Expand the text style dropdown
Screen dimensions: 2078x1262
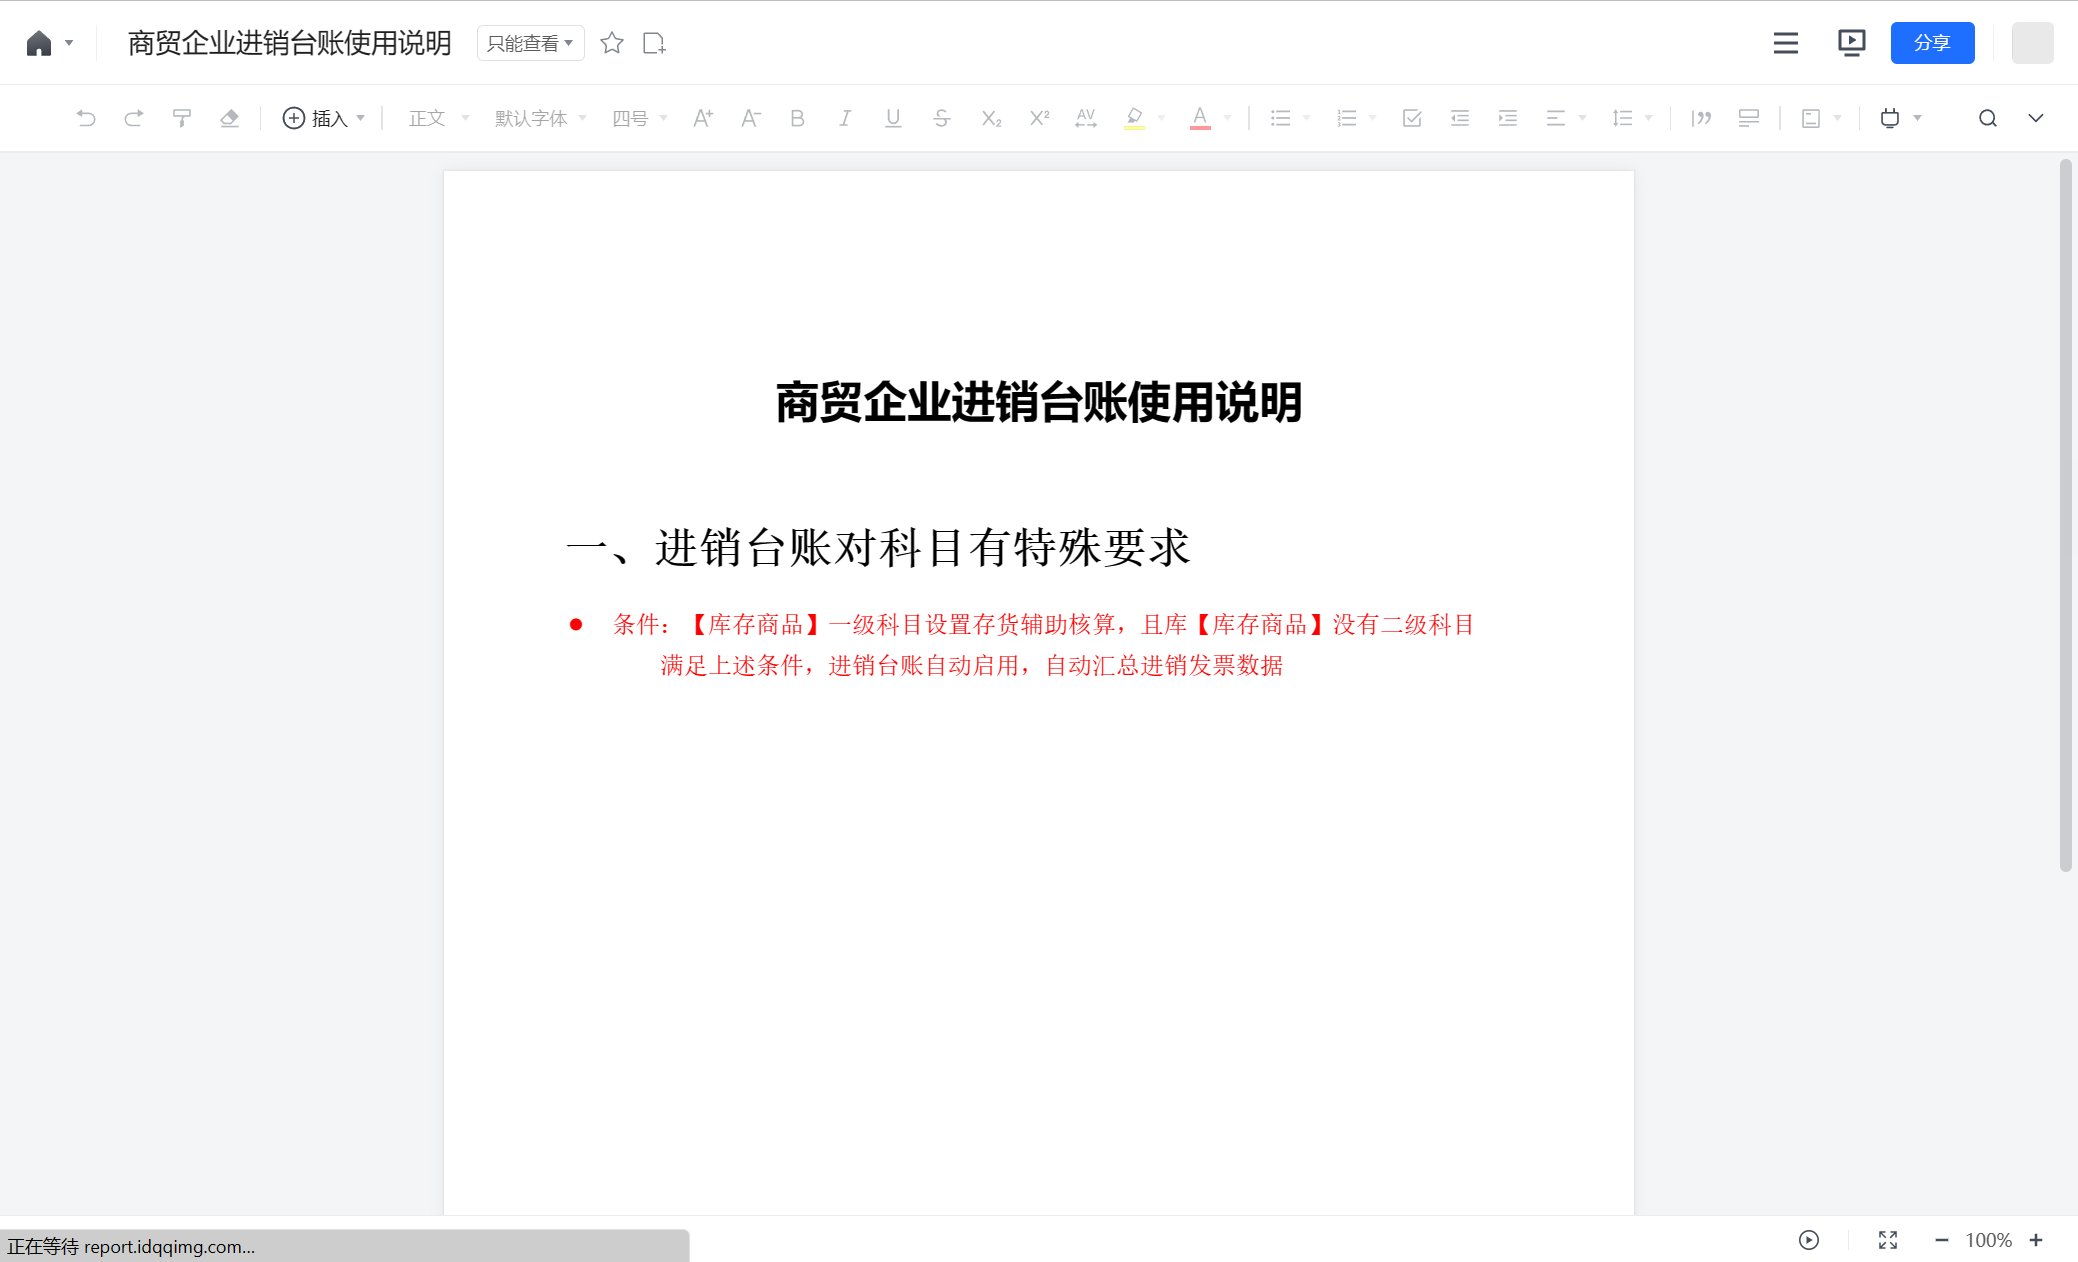pyautogui.click(x=438, y=117)
